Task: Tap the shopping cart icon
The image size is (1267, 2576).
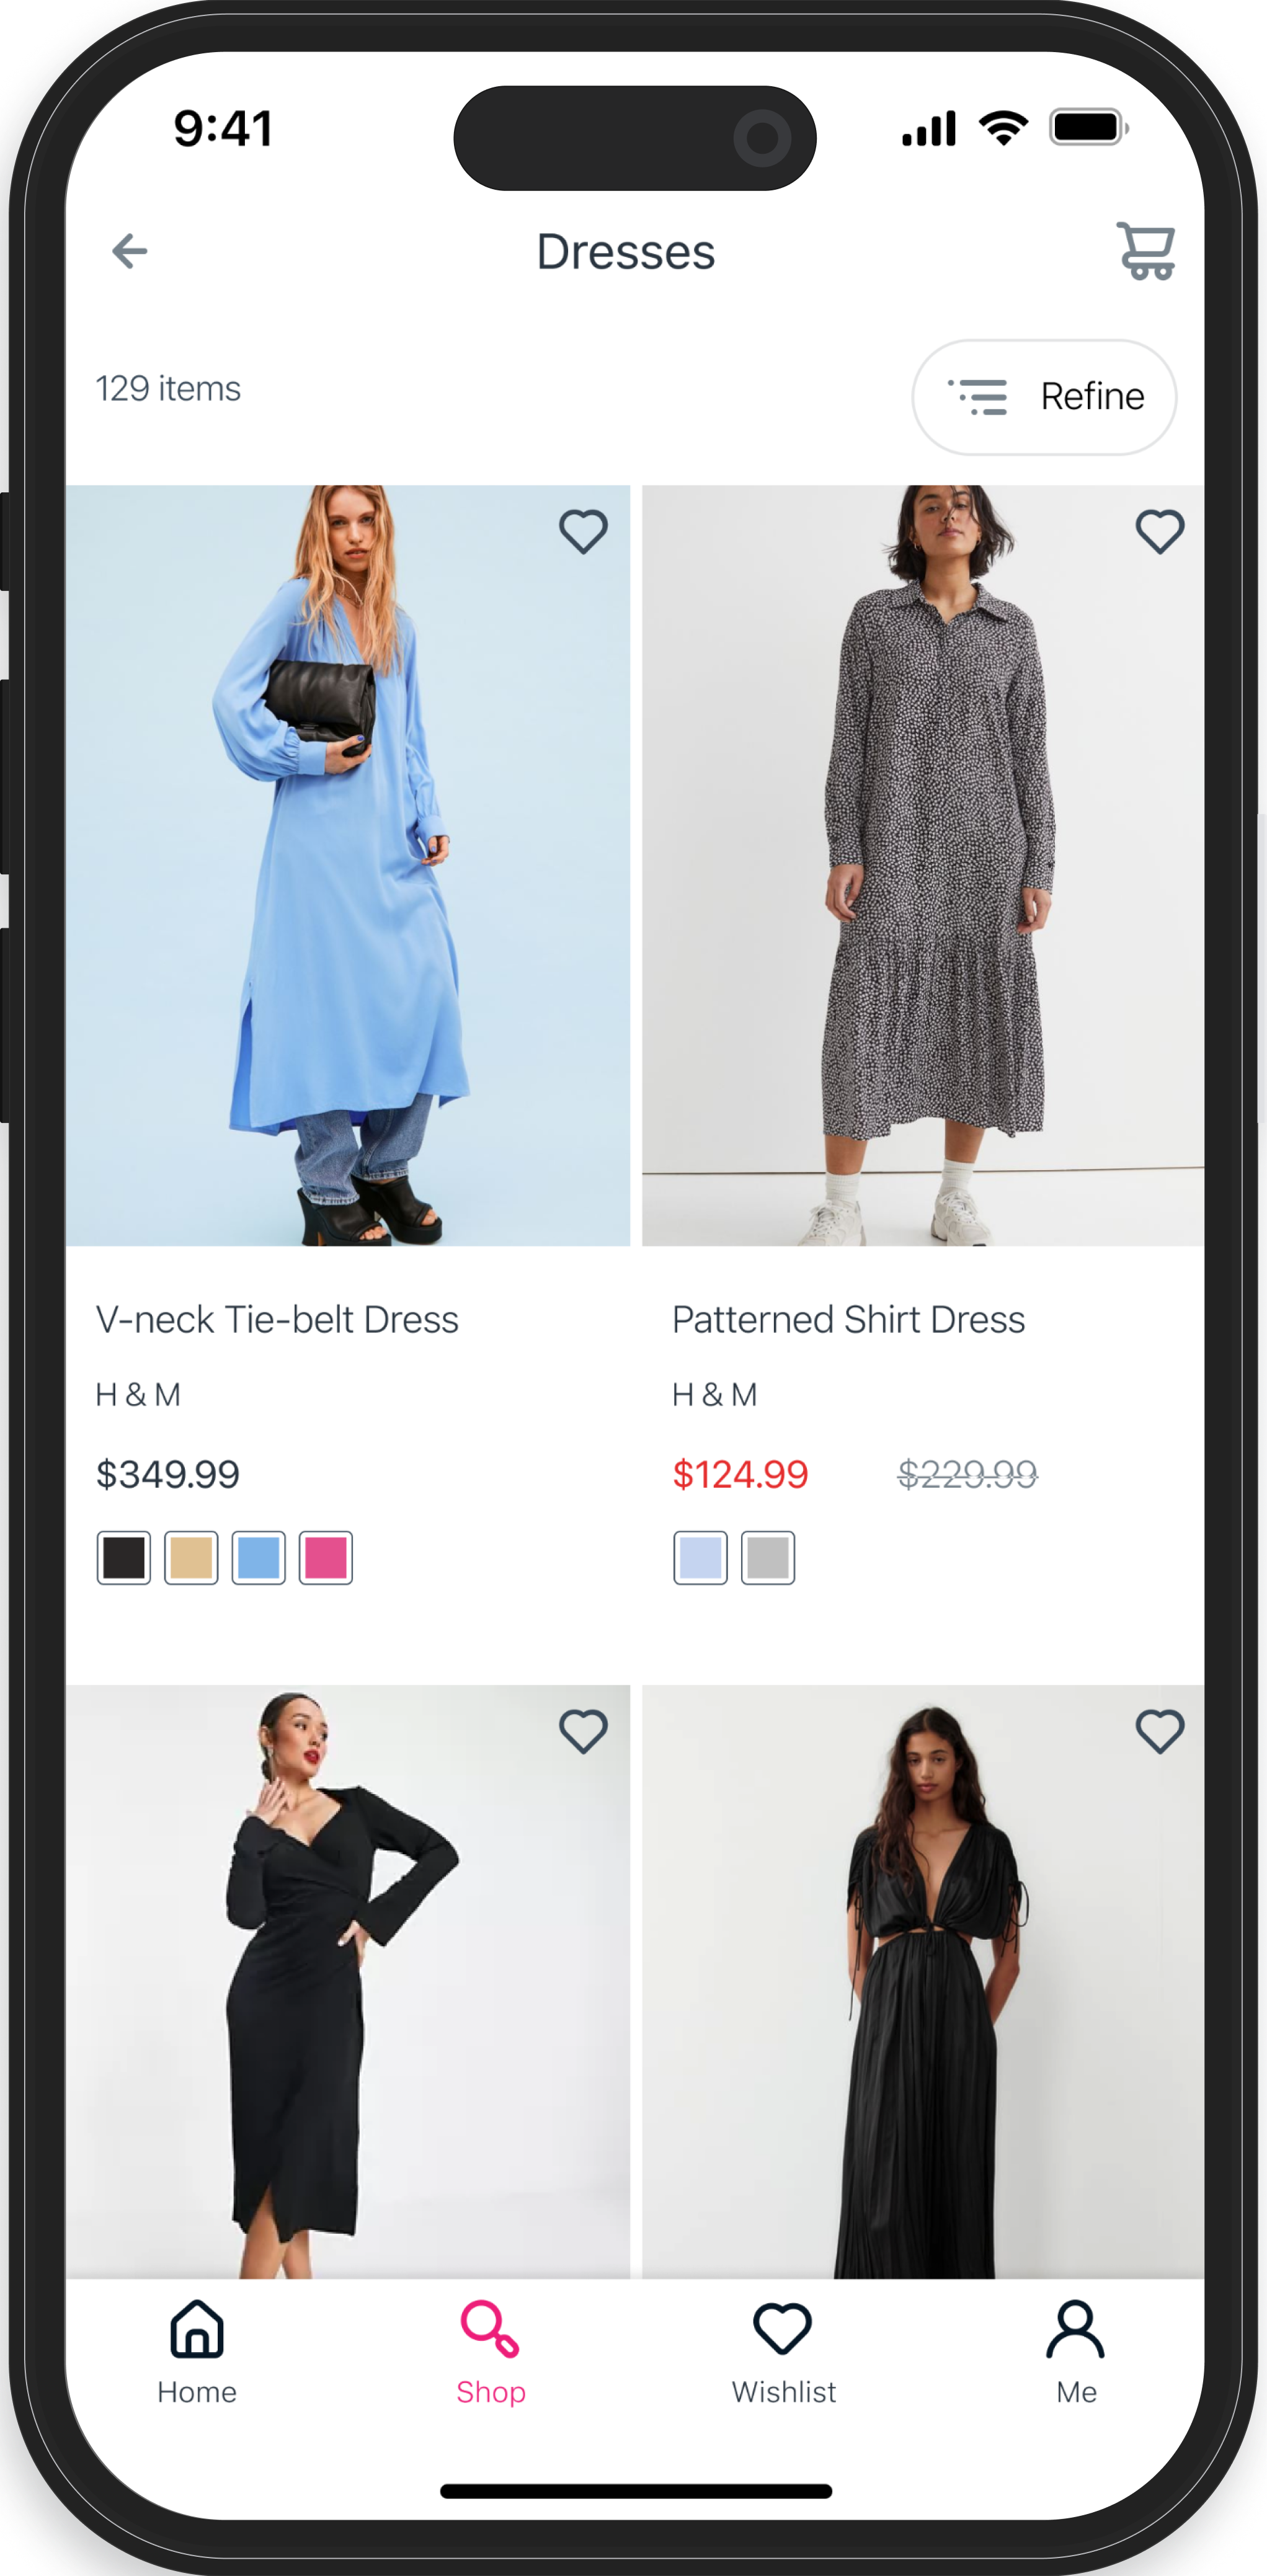Action: [x=1145, y=250]
